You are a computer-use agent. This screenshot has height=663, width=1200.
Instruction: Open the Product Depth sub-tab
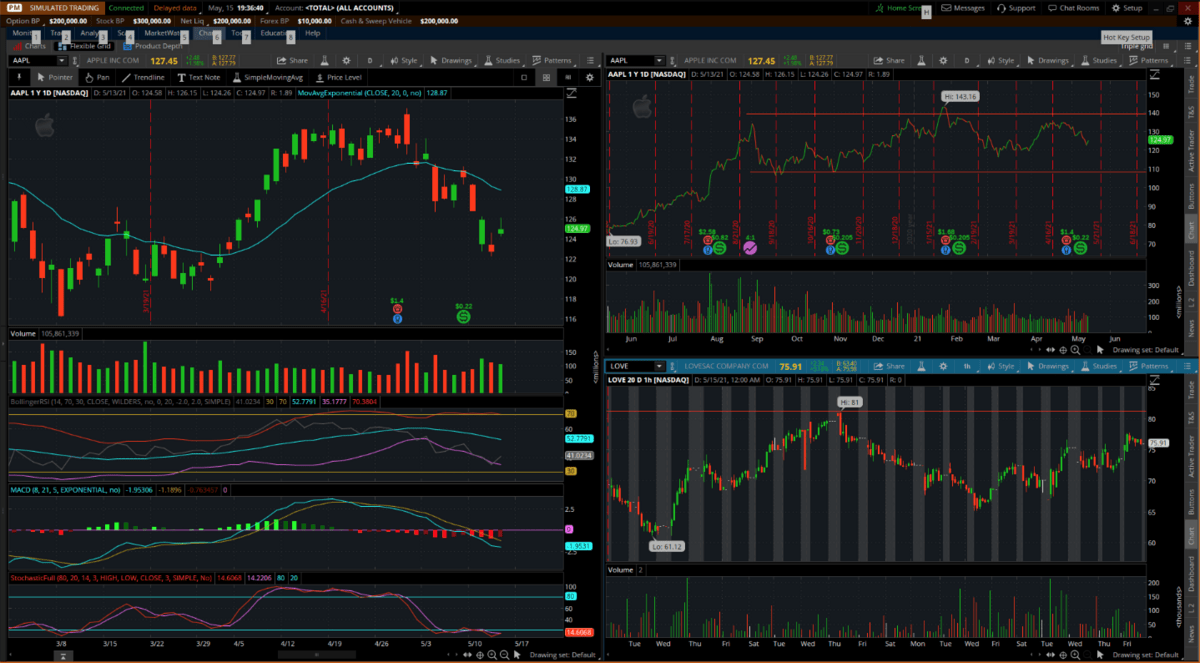pos(153,46)
